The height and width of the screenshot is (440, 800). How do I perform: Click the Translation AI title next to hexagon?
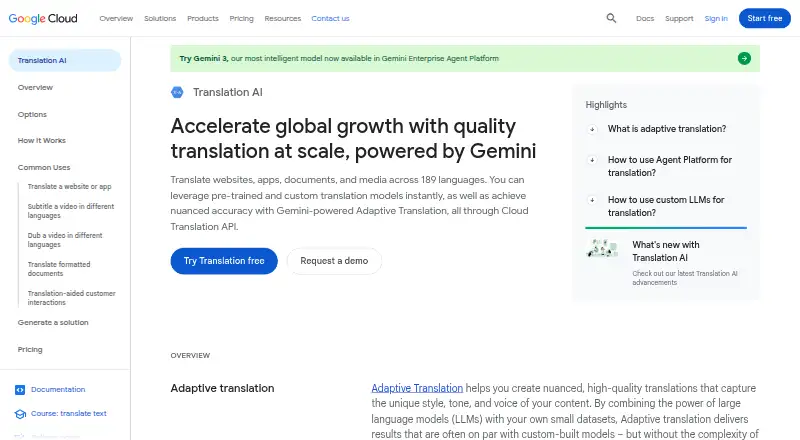228,92
